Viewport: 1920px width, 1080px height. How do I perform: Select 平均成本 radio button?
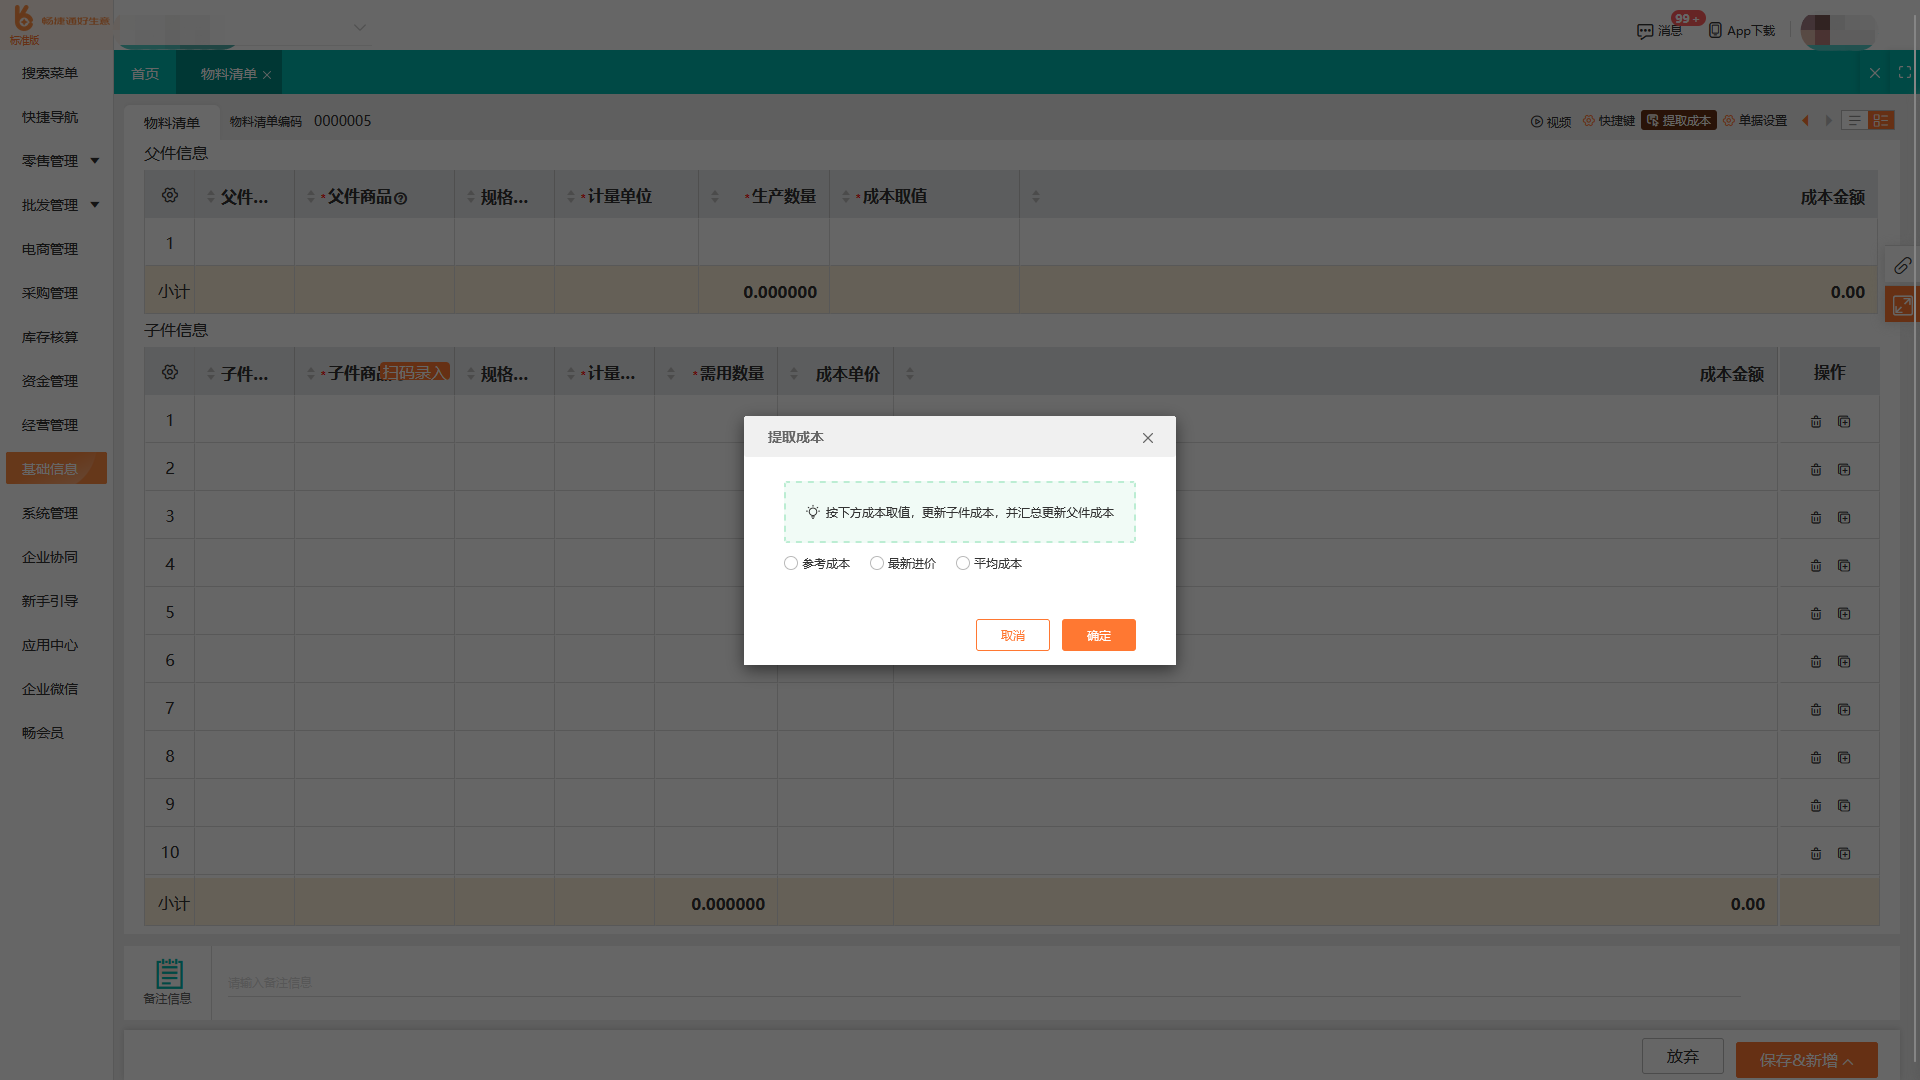click(x=961, y=563)
